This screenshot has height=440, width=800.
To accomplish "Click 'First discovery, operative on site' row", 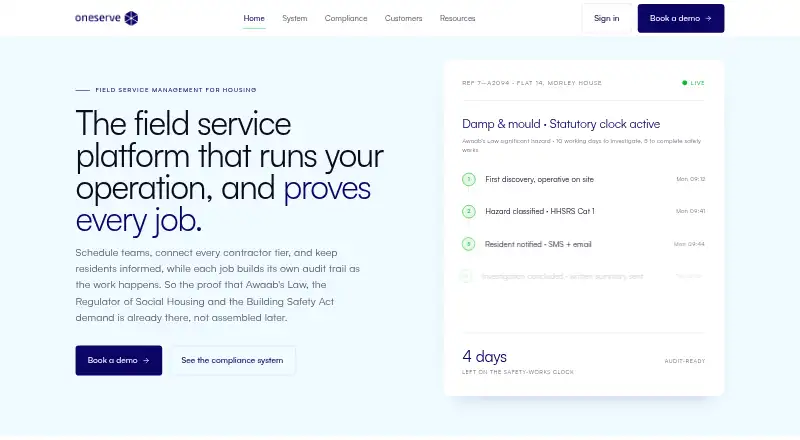I will [x=584, y=180].
